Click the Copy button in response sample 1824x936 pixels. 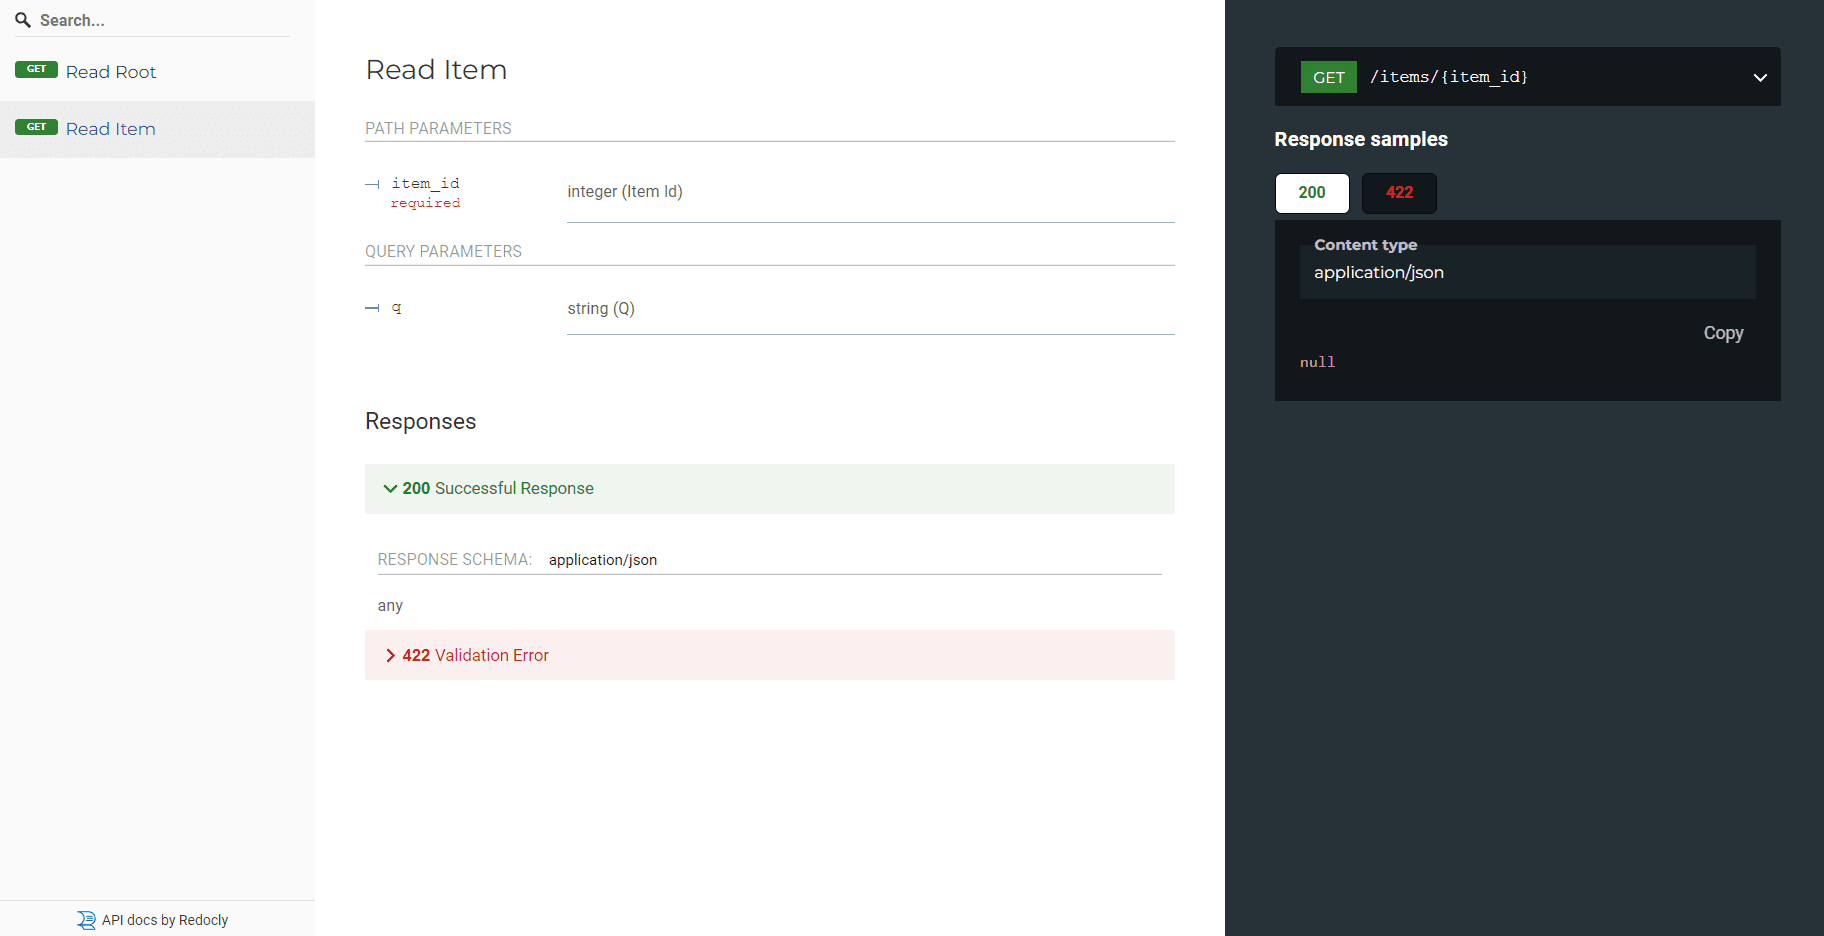1723,332
